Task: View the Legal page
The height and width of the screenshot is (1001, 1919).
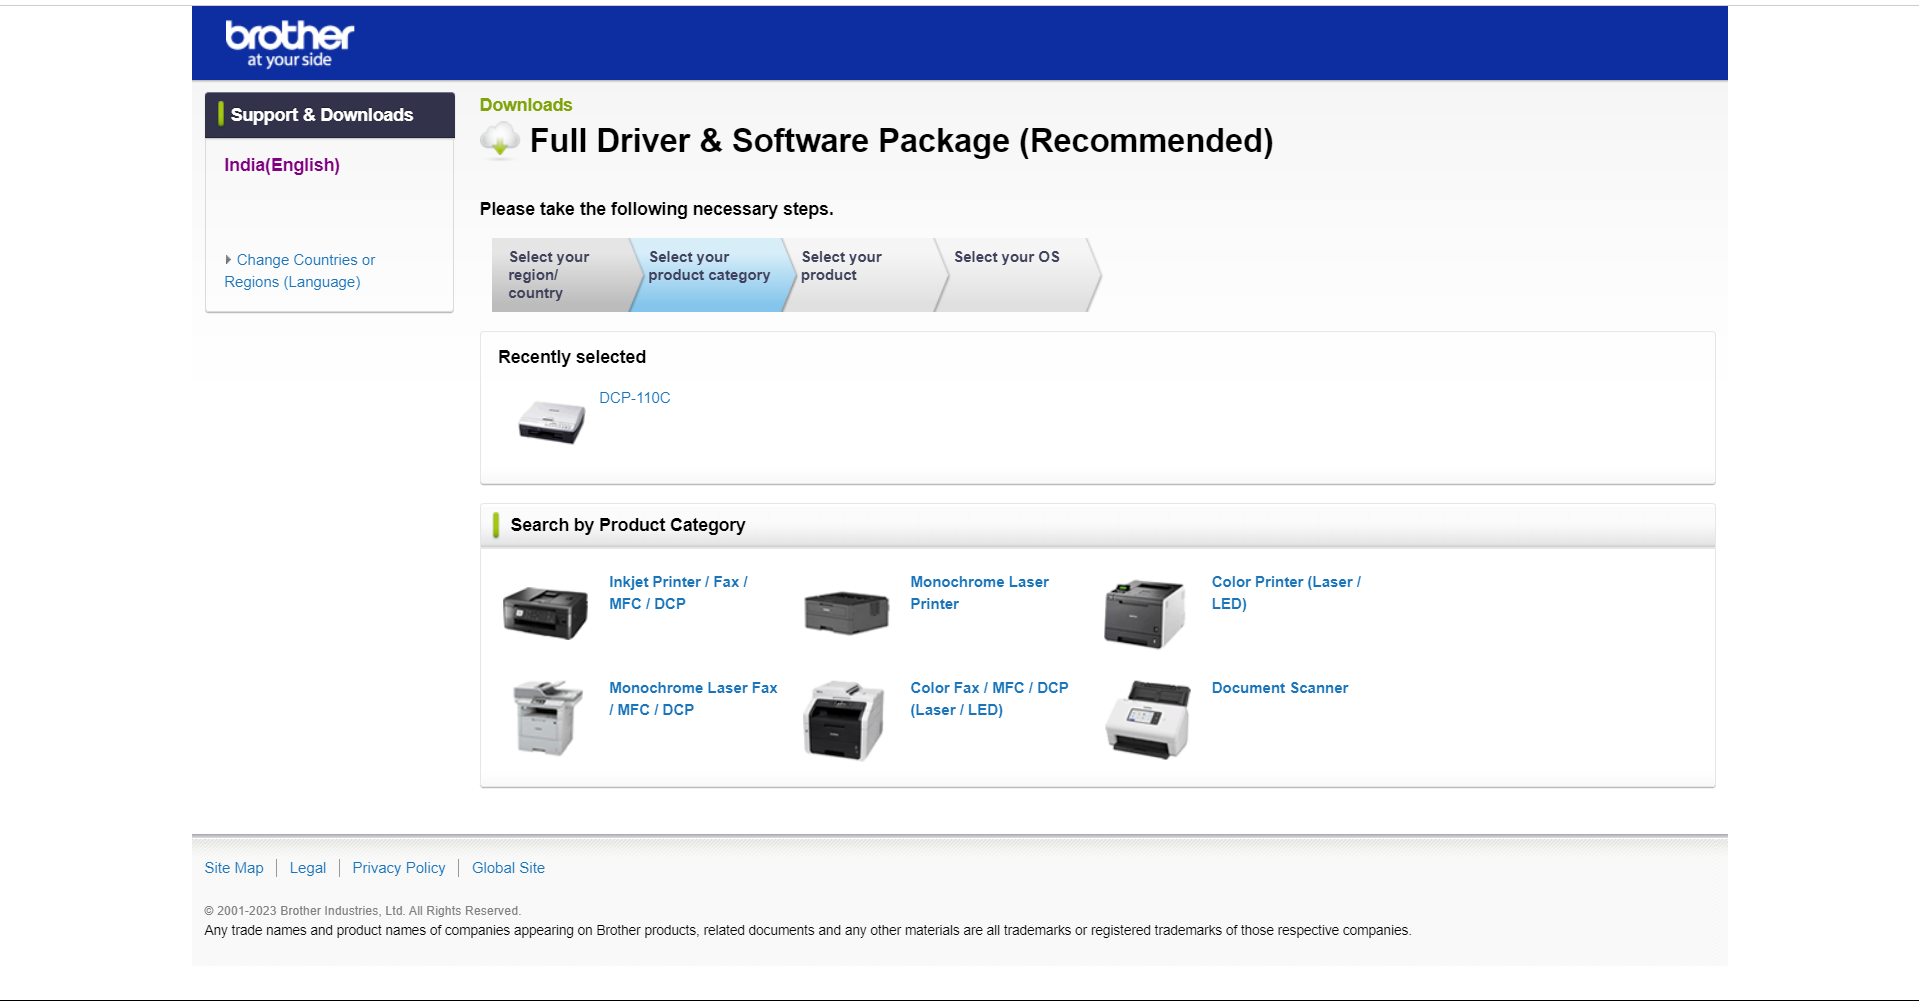Action: coord(307,868)
